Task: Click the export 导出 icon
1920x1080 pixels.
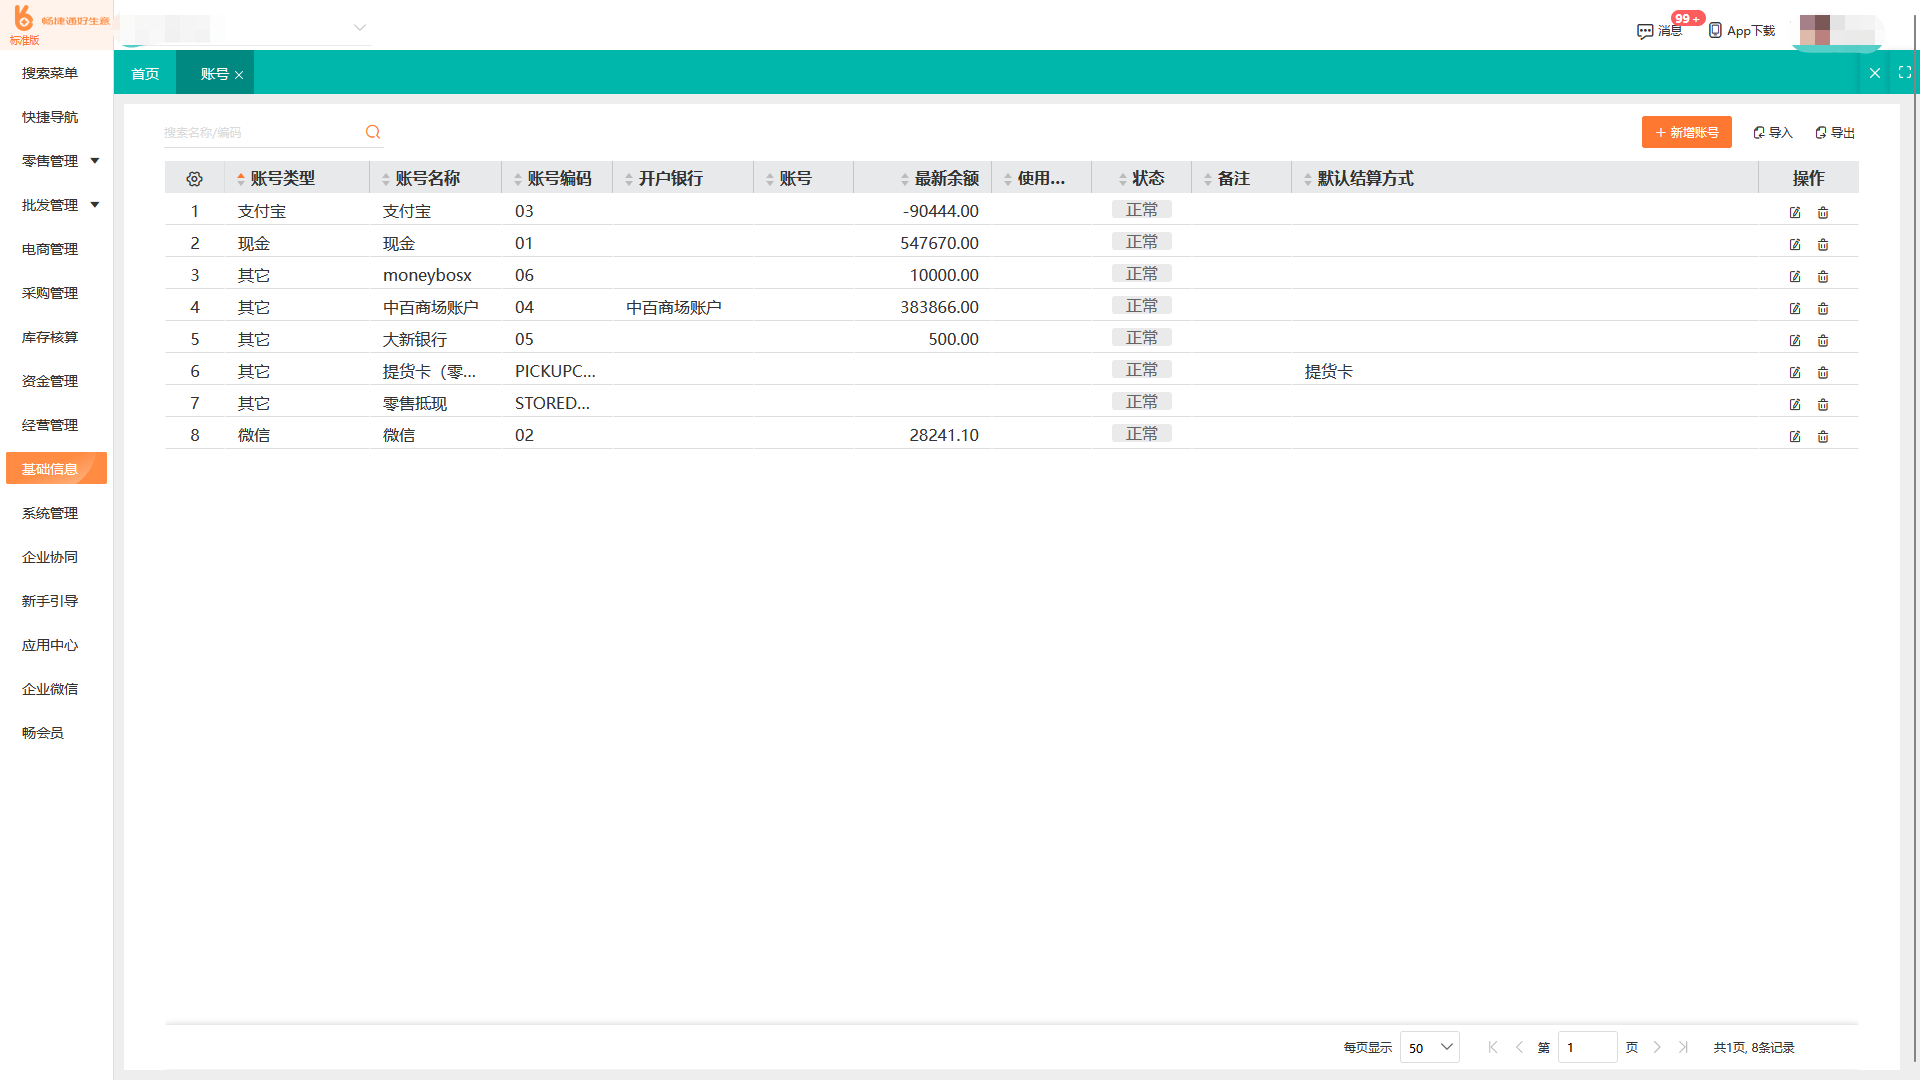Action: [1834, 132]
